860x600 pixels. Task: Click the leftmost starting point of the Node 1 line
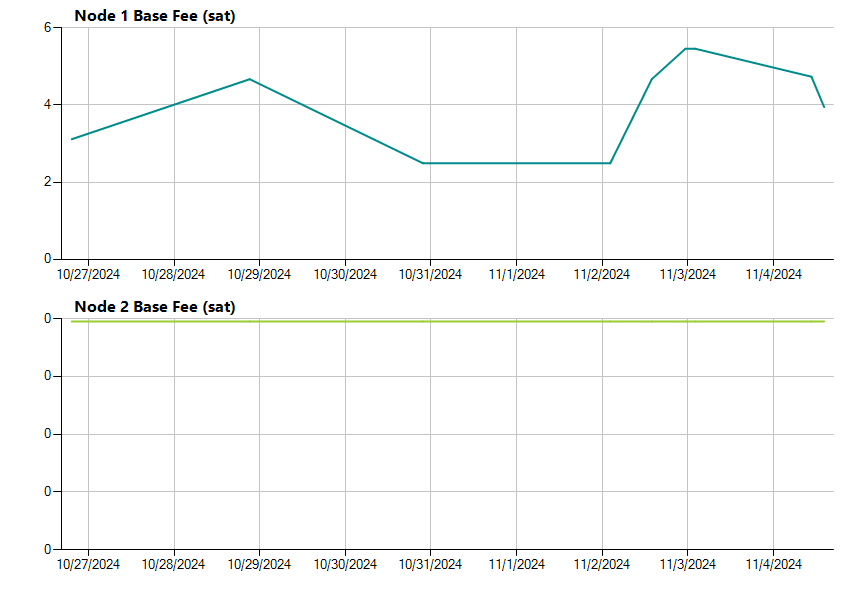[72, 139]
